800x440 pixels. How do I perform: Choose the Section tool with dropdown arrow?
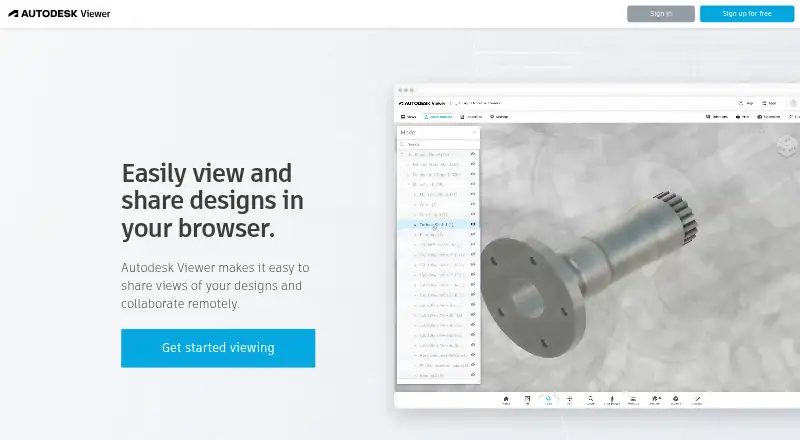(x=655, y=400)
